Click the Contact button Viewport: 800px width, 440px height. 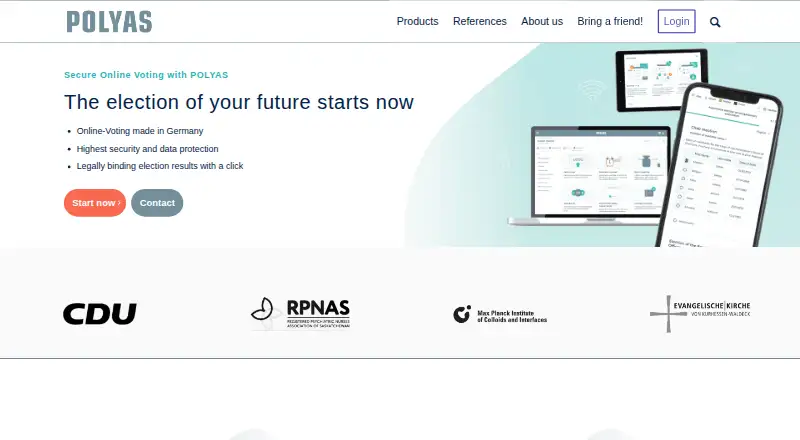coord(157,203)
